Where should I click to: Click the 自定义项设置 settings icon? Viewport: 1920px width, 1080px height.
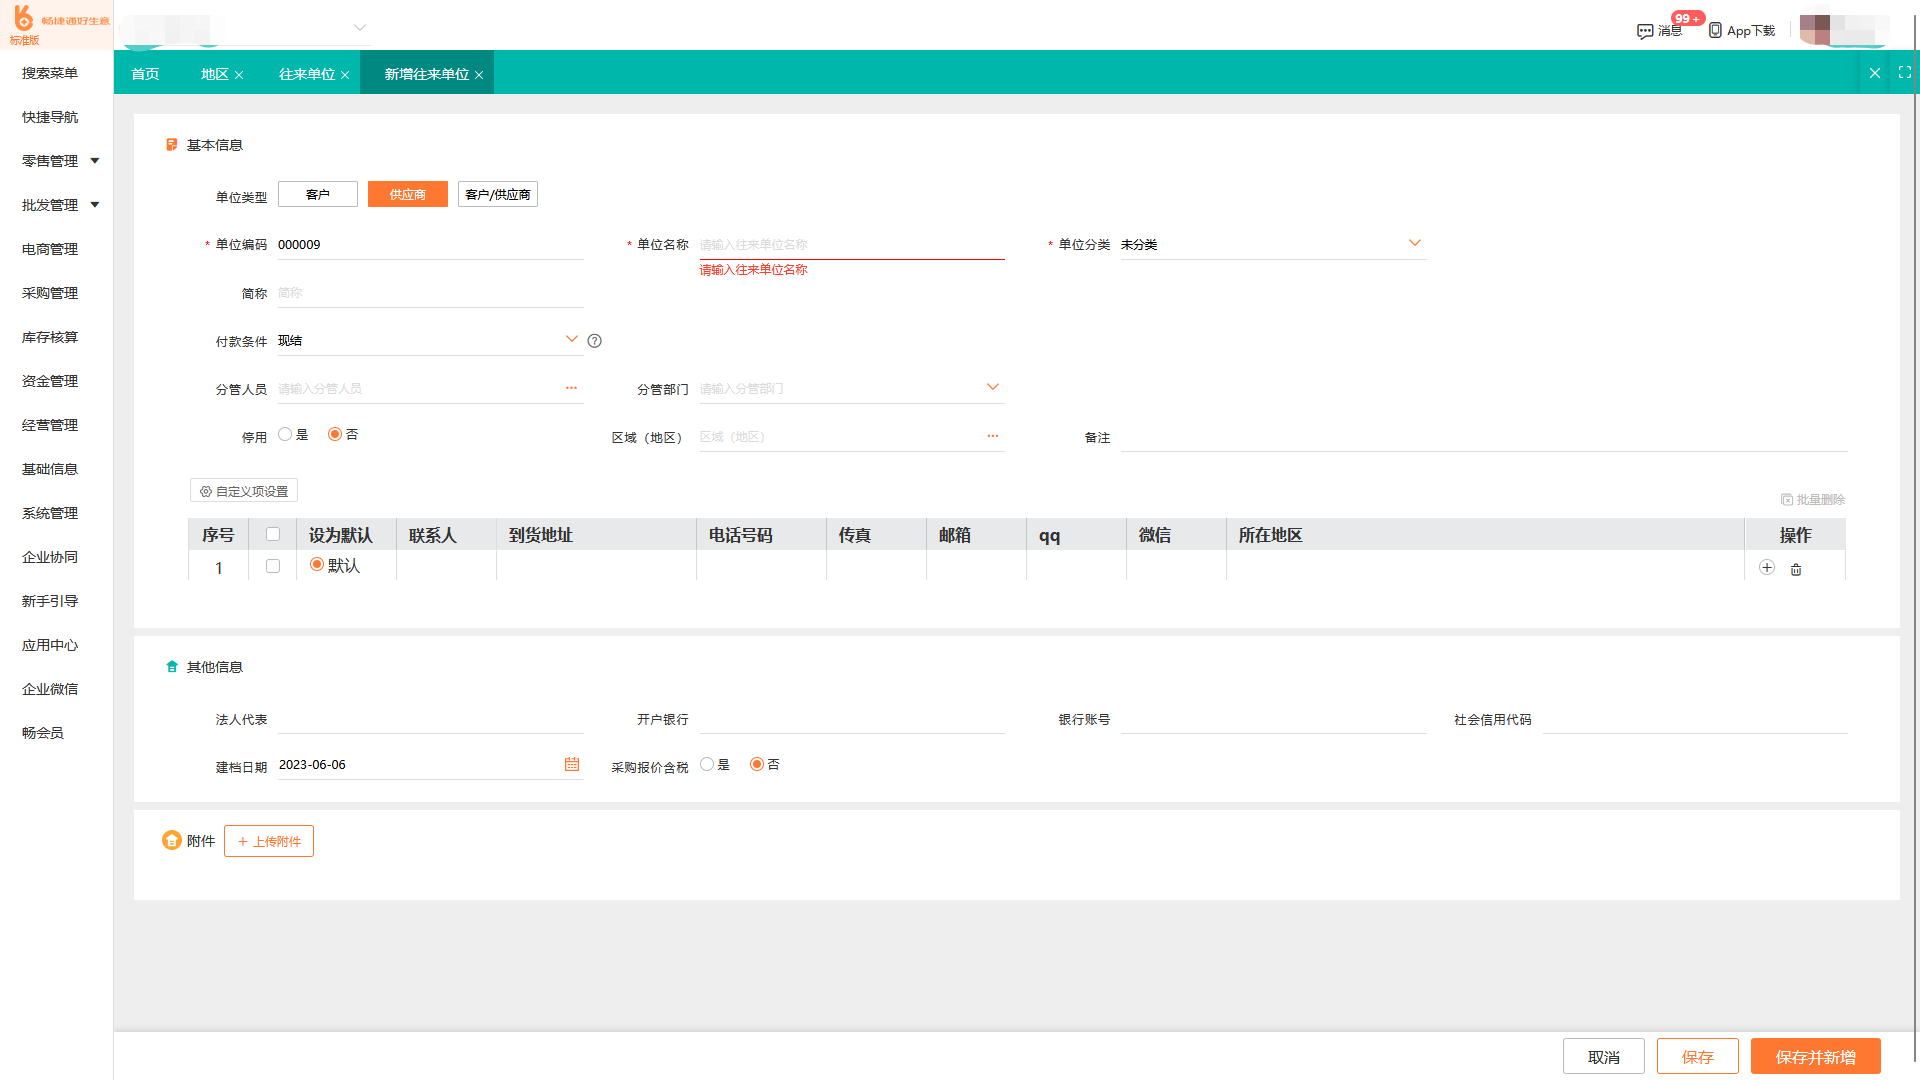click(x=203, y=491)
